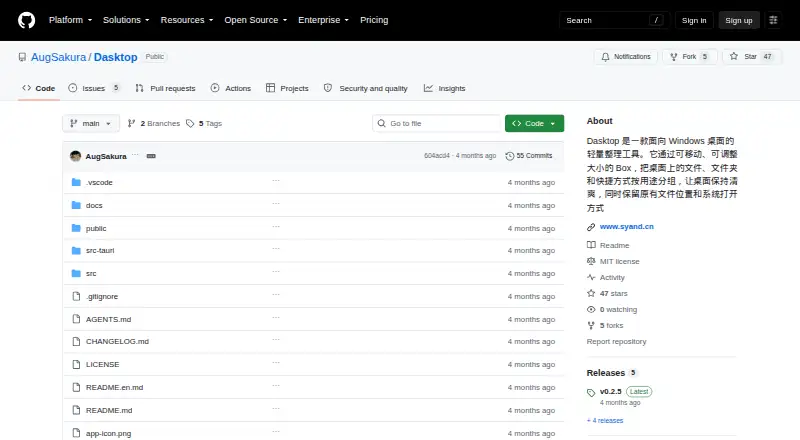This screenshot has height=440, width=800.
Task: View the 55 Commits history
Action: [529, 156]
